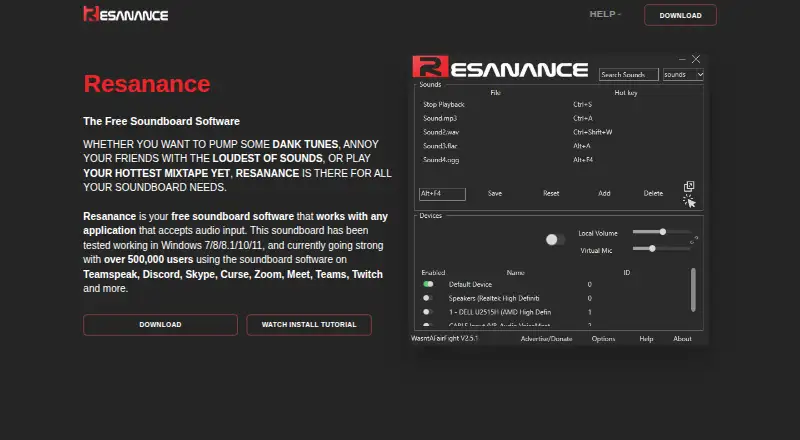Screen dimensions: 800x440
Task: Enable the 1 - DELL U2515H device toggle
Action: click(428, 312)
